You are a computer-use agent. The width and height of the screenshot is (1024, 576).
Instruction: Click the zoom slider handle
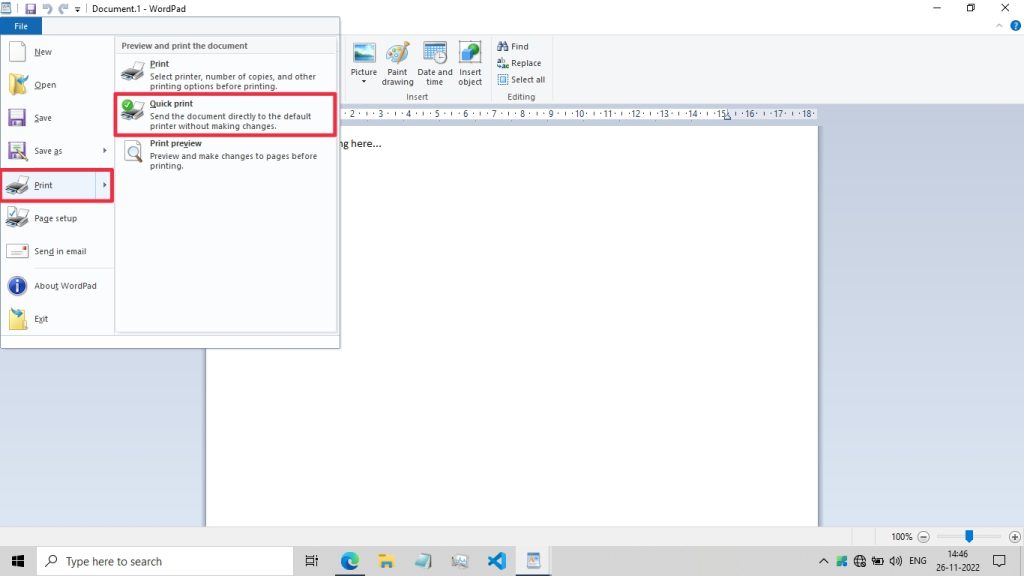pos(969,536)
